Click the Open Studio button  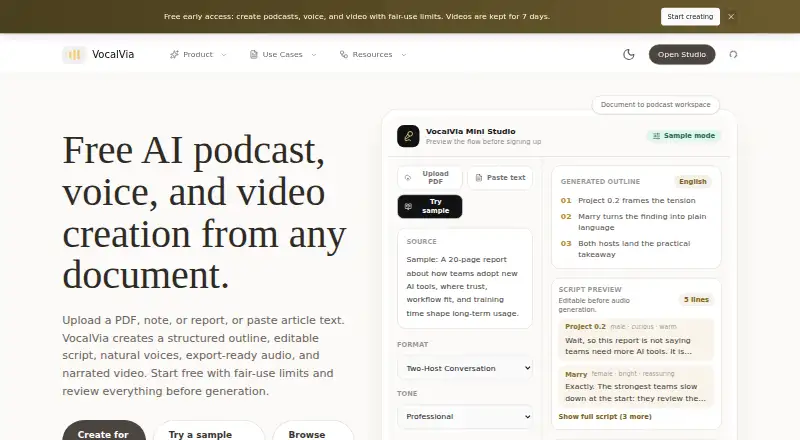tap(682, 55)
